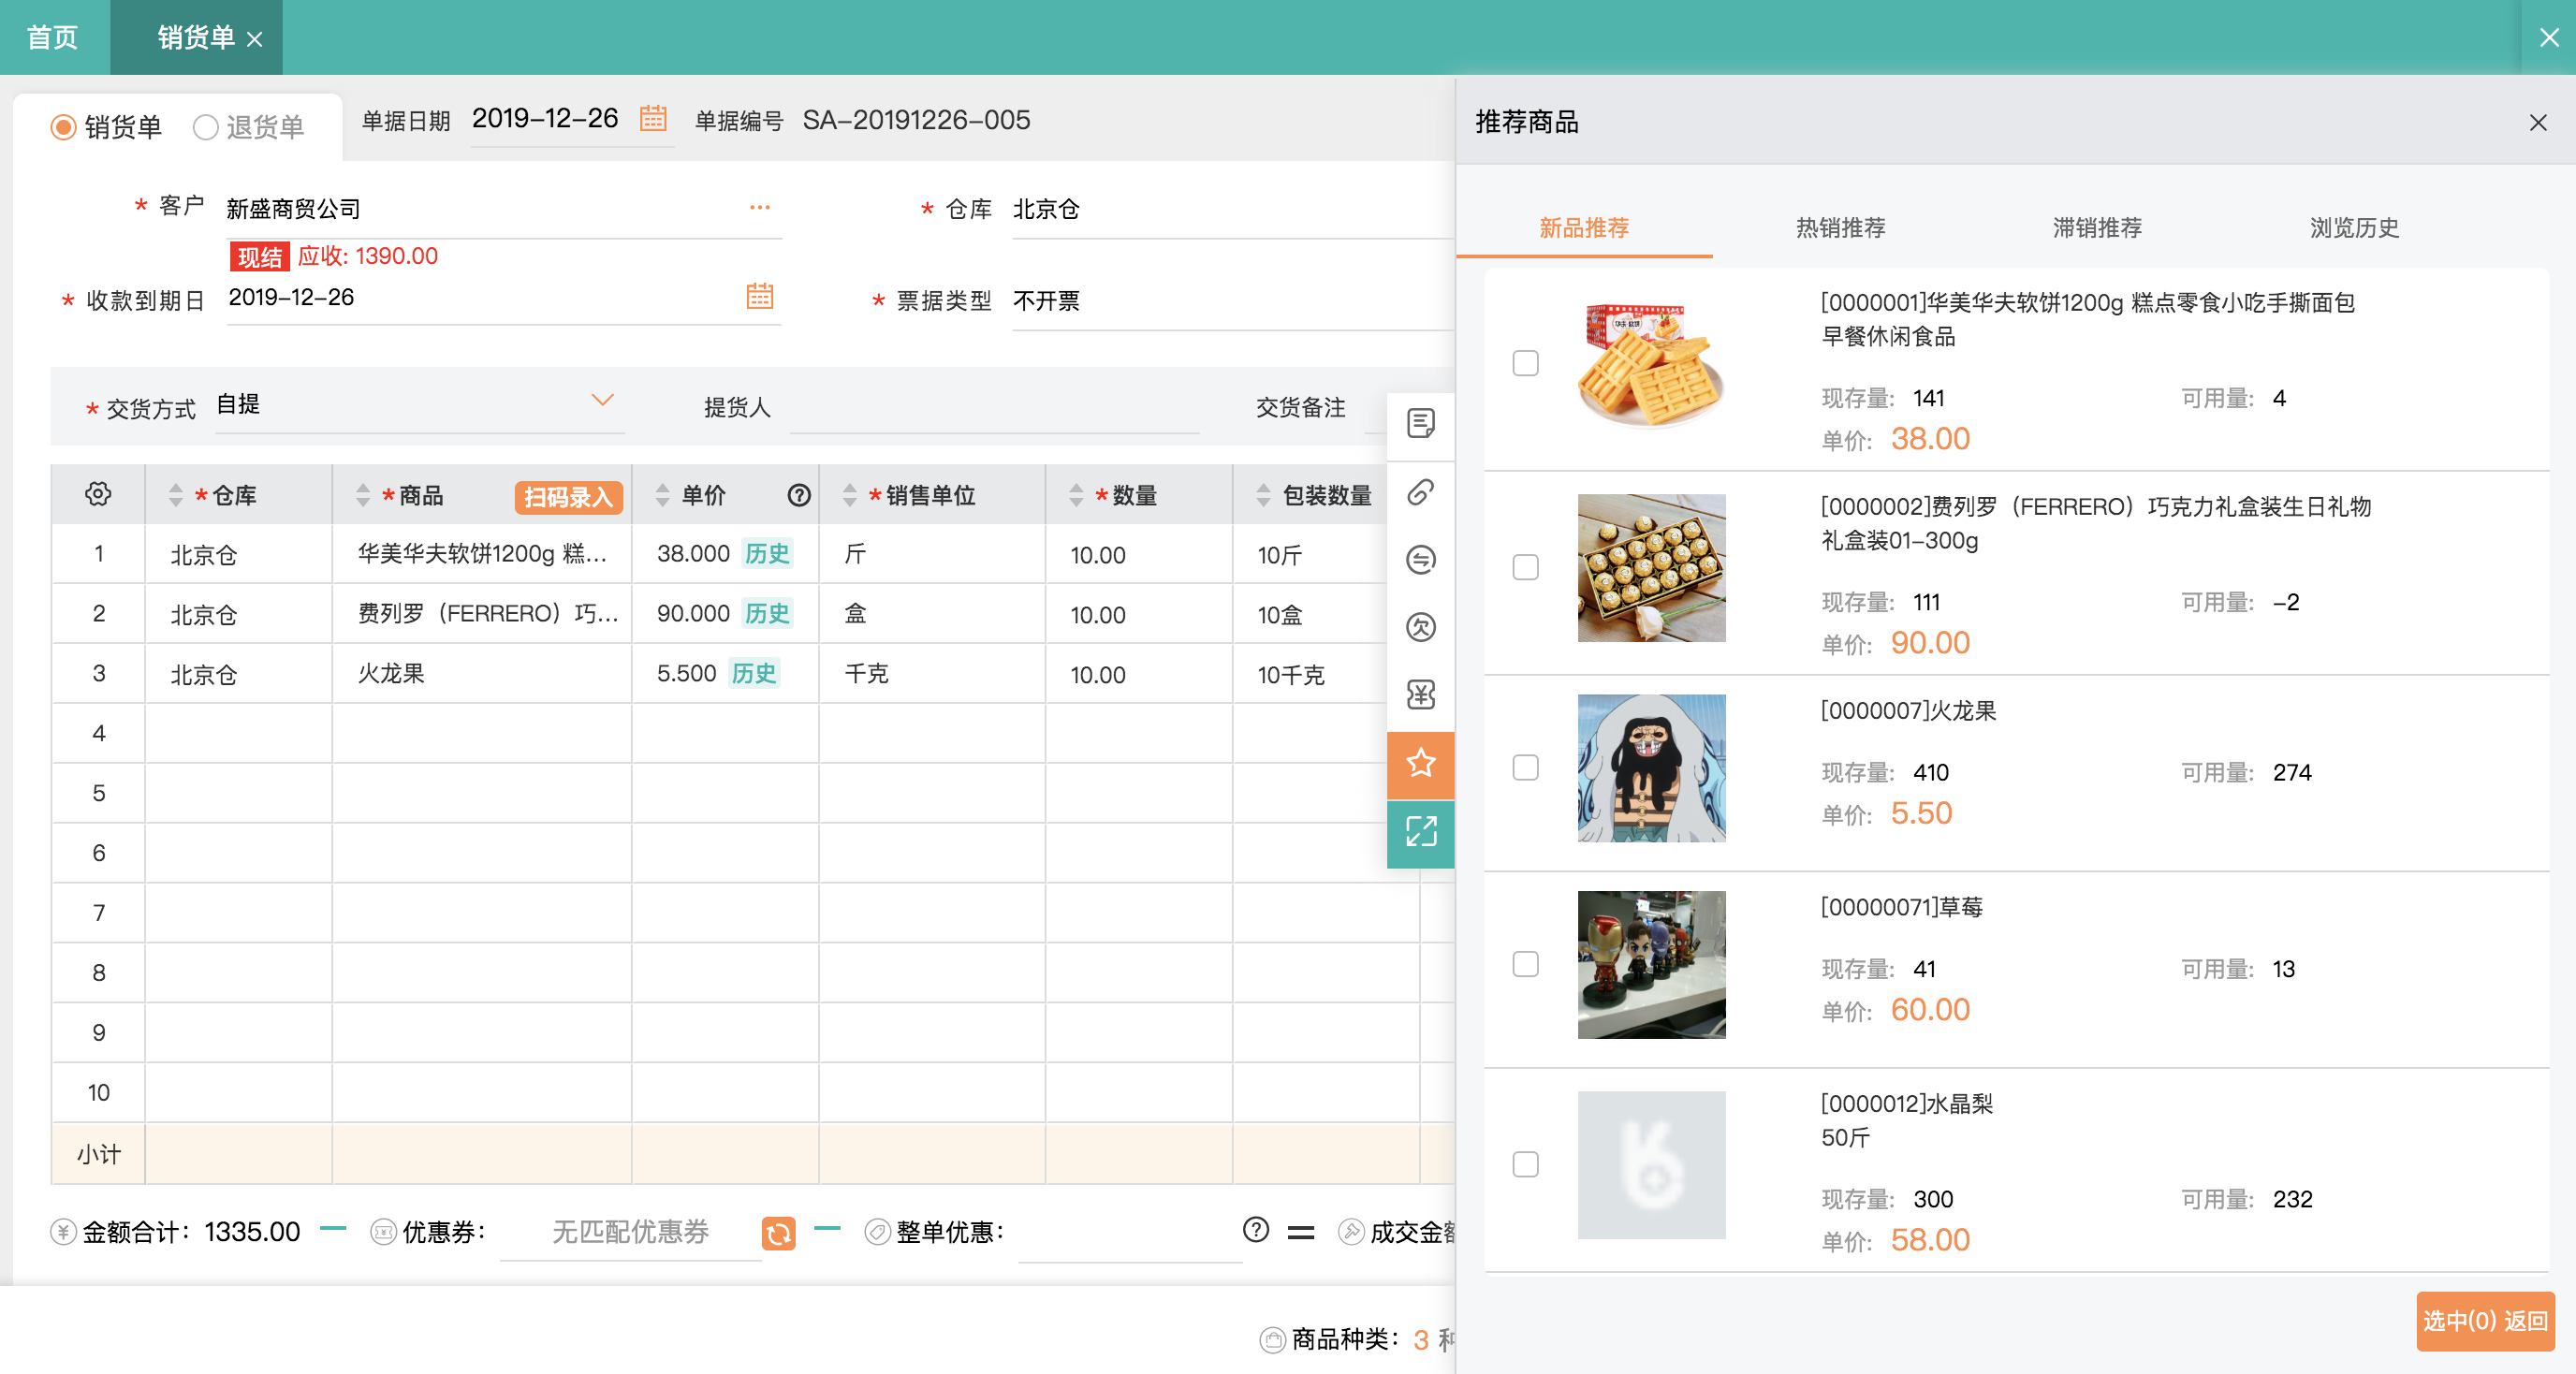
Task: Click the 优惠券 input field
Action: (630, 1231)
